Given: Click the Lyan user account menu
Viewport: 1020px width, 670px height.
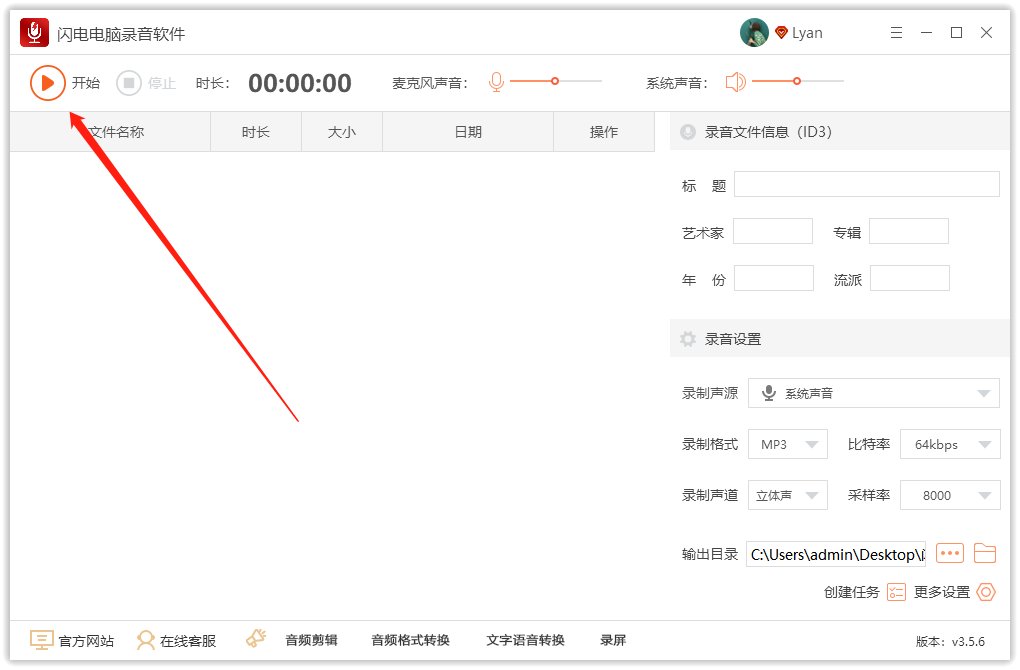Looking at the screenshot, I should (x=807, y=31).
